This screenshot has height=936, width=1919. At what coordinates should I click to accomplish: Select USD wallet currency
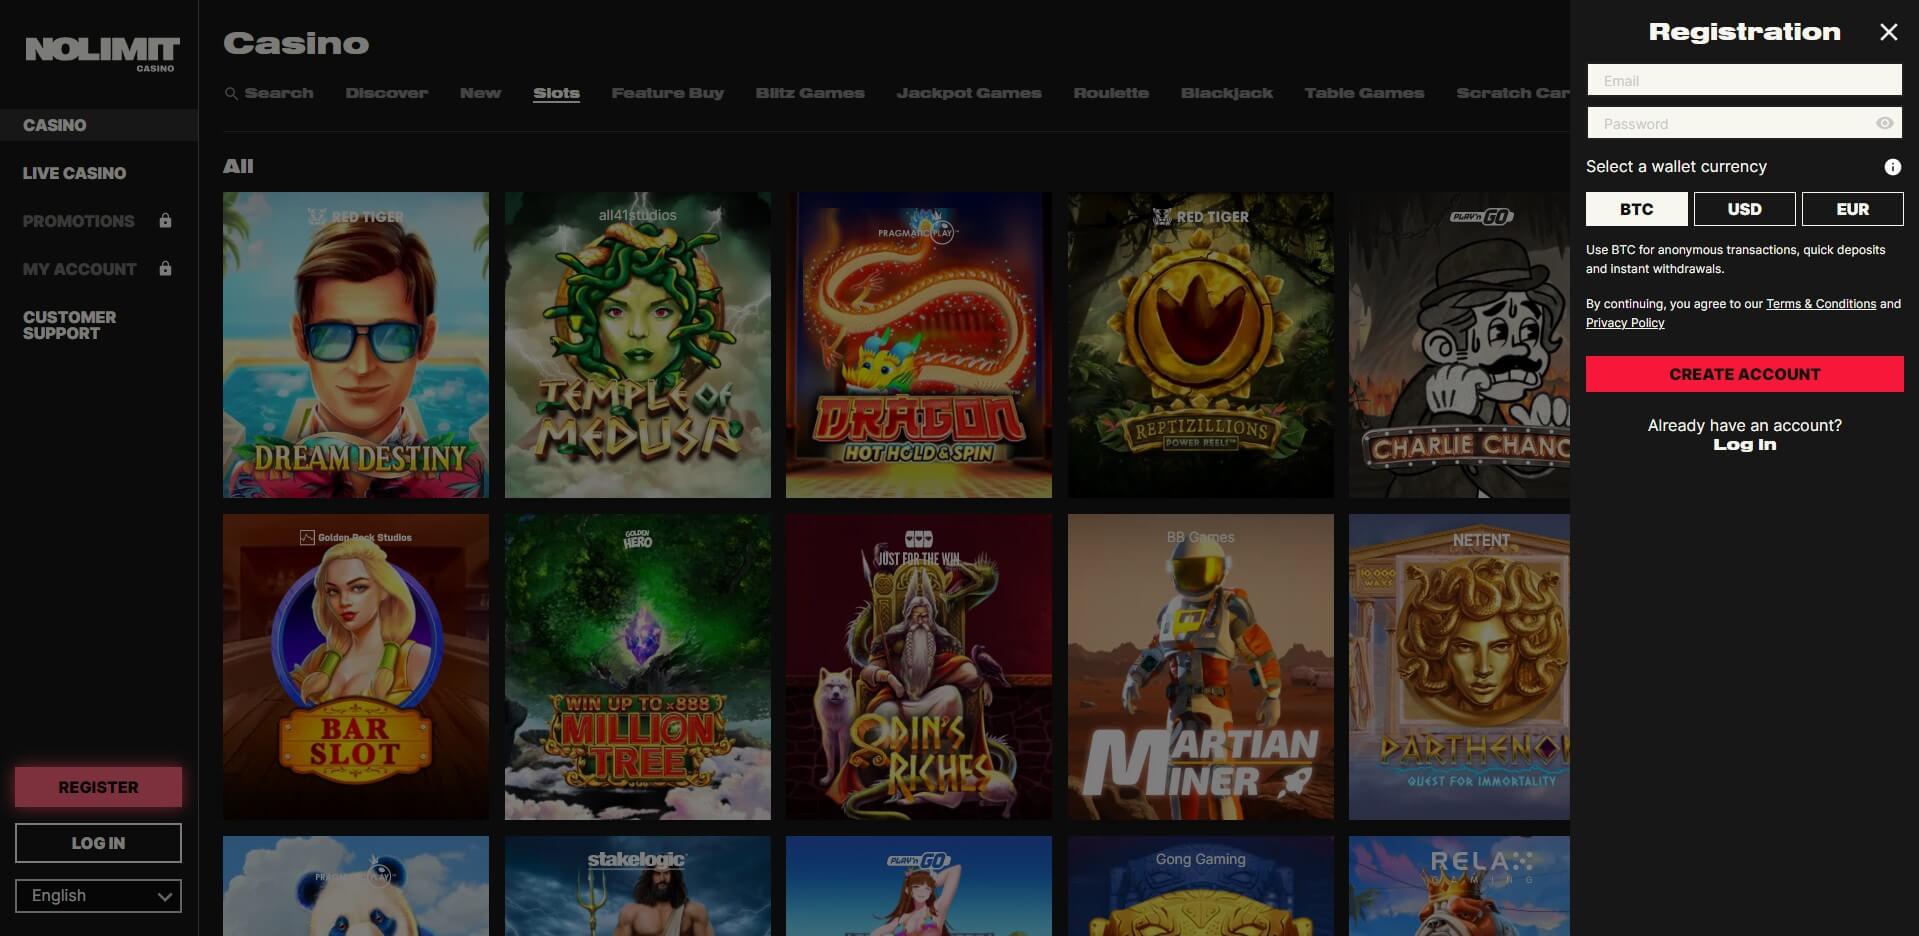(1744, 209)
